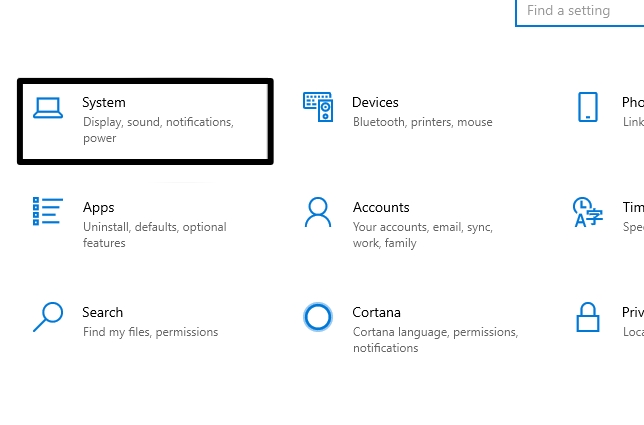This screenshot has width=644, height=425.
Task: Click the Phone icon
Action: coord(588,107)
